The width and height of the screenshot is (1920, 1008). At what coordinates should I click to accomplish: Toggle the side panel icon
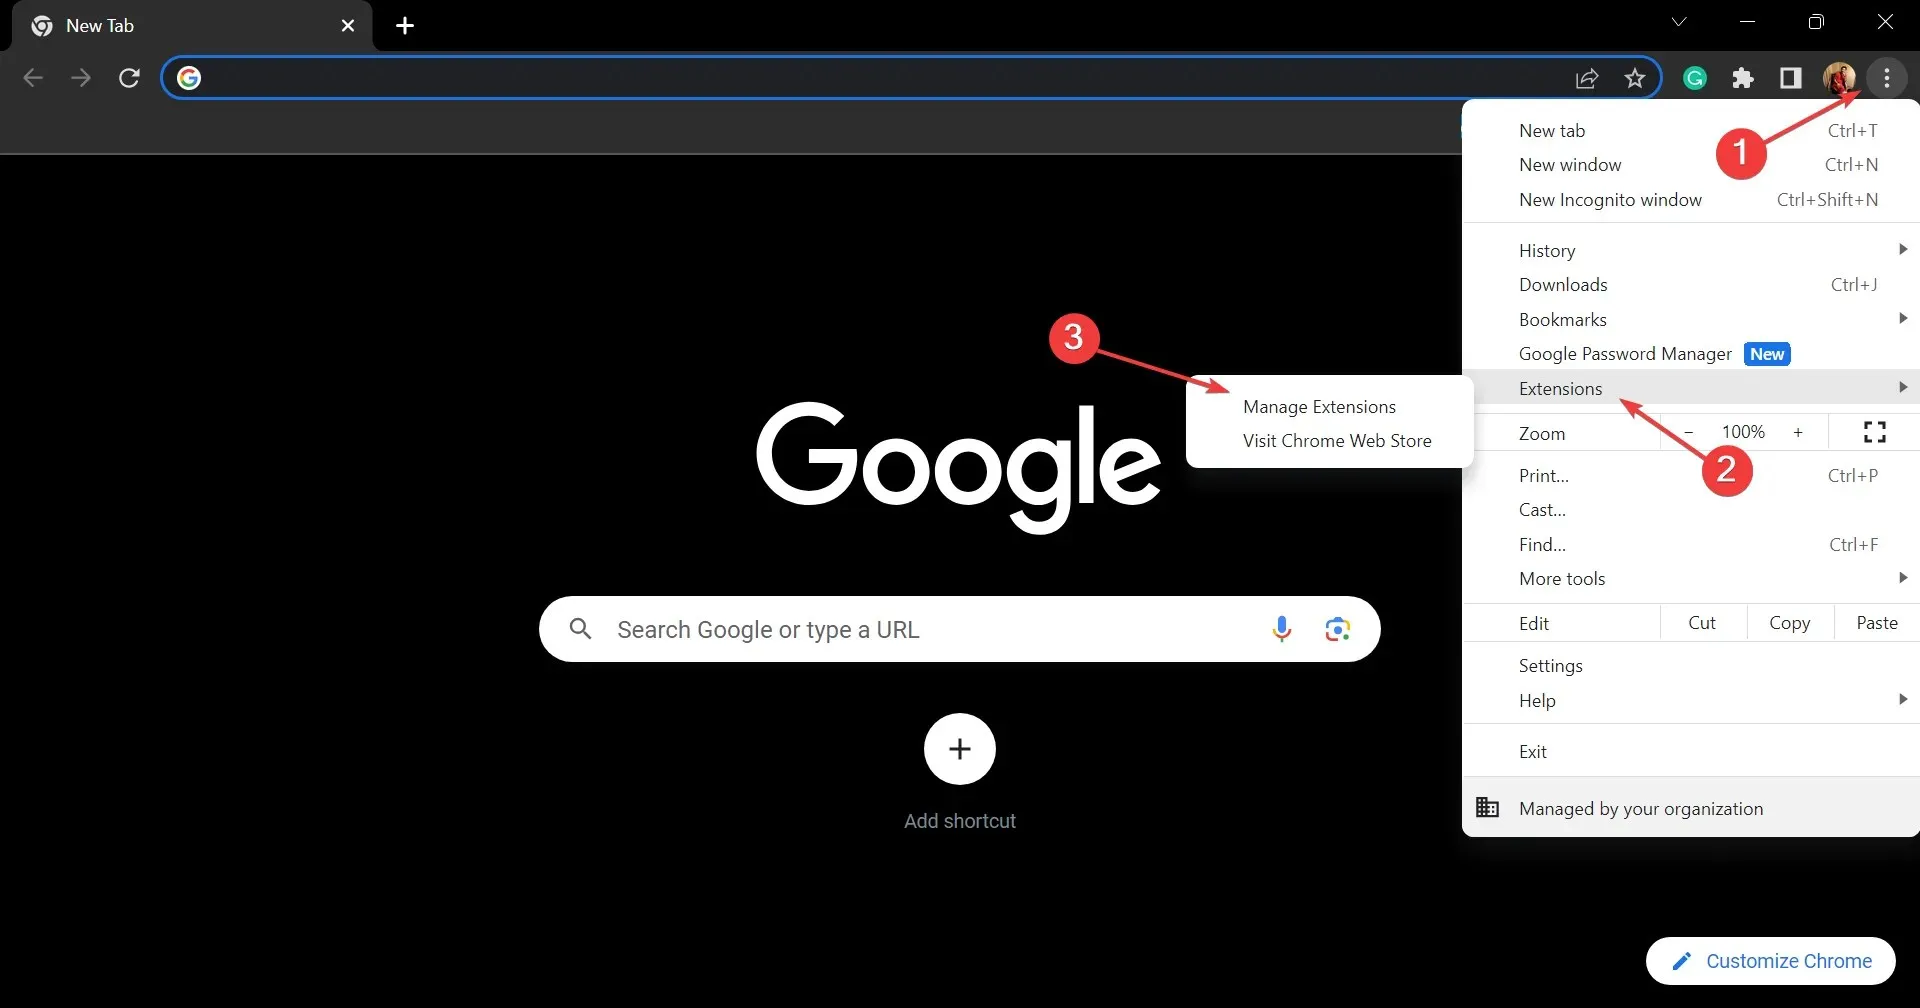[x=1791, y=78]
